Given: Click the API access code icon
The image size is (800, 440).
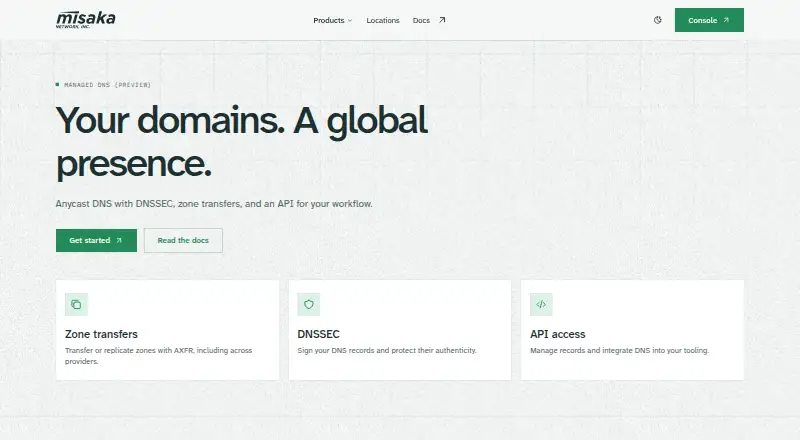Looking at the screenshot, I should (x=541, y=305).
